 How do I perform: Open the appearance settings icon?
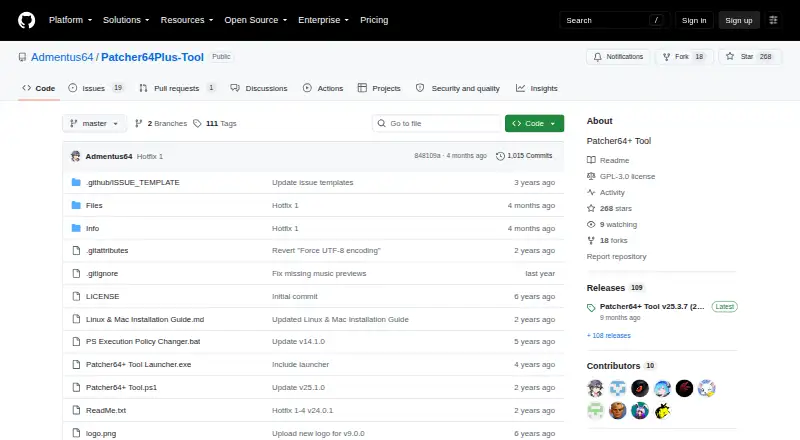(773, 20)
